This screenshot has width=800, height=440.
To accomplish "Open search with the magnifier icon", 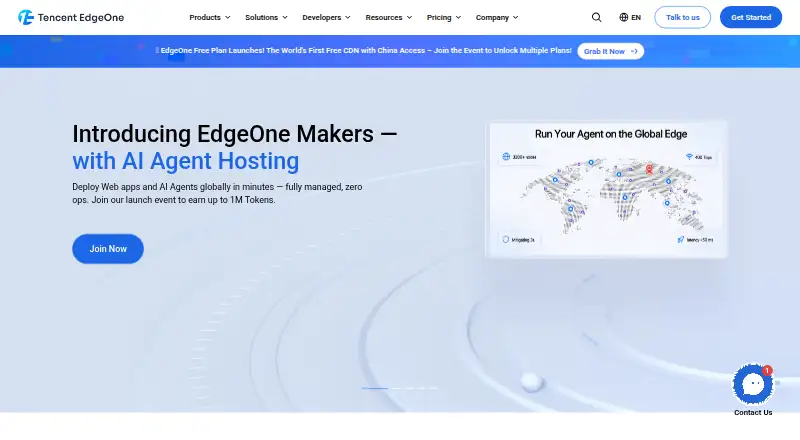I will click(x=596, y=17).
